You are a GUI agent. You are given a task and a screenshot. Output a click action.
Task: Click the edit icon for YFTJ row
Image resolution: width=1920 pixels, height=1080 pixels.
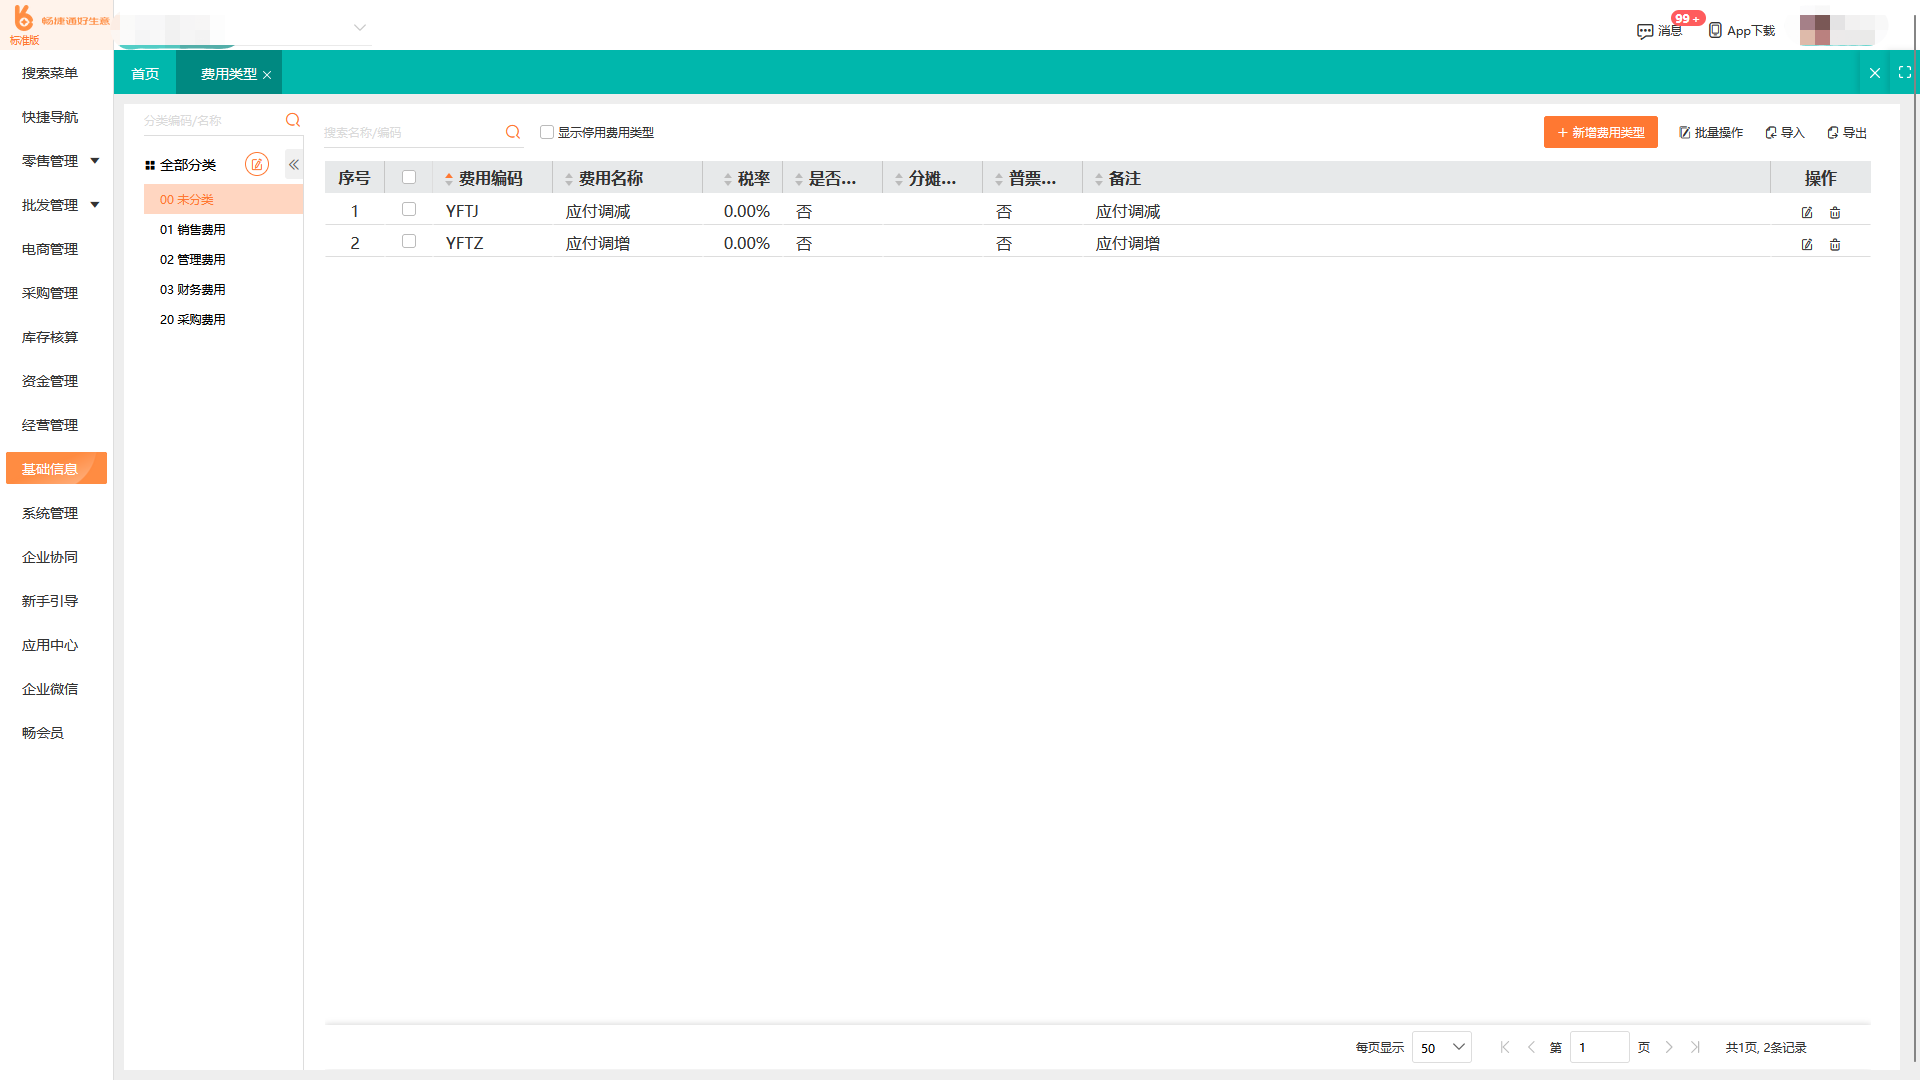(x=1807, y=211)
